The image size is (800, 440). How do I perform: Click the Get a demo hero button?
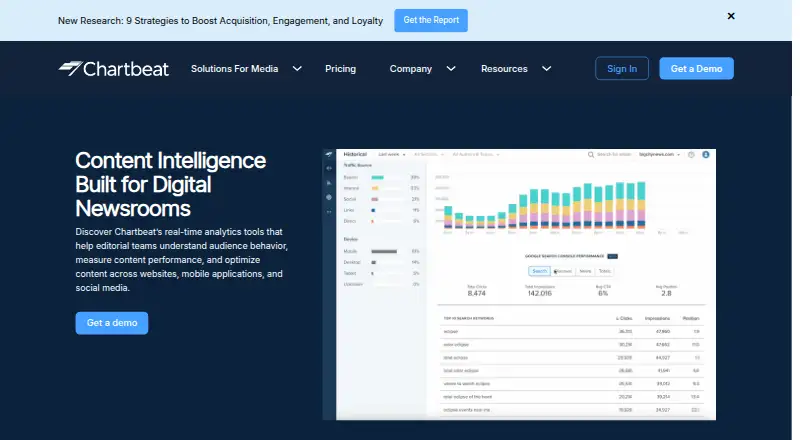(112, 323)
